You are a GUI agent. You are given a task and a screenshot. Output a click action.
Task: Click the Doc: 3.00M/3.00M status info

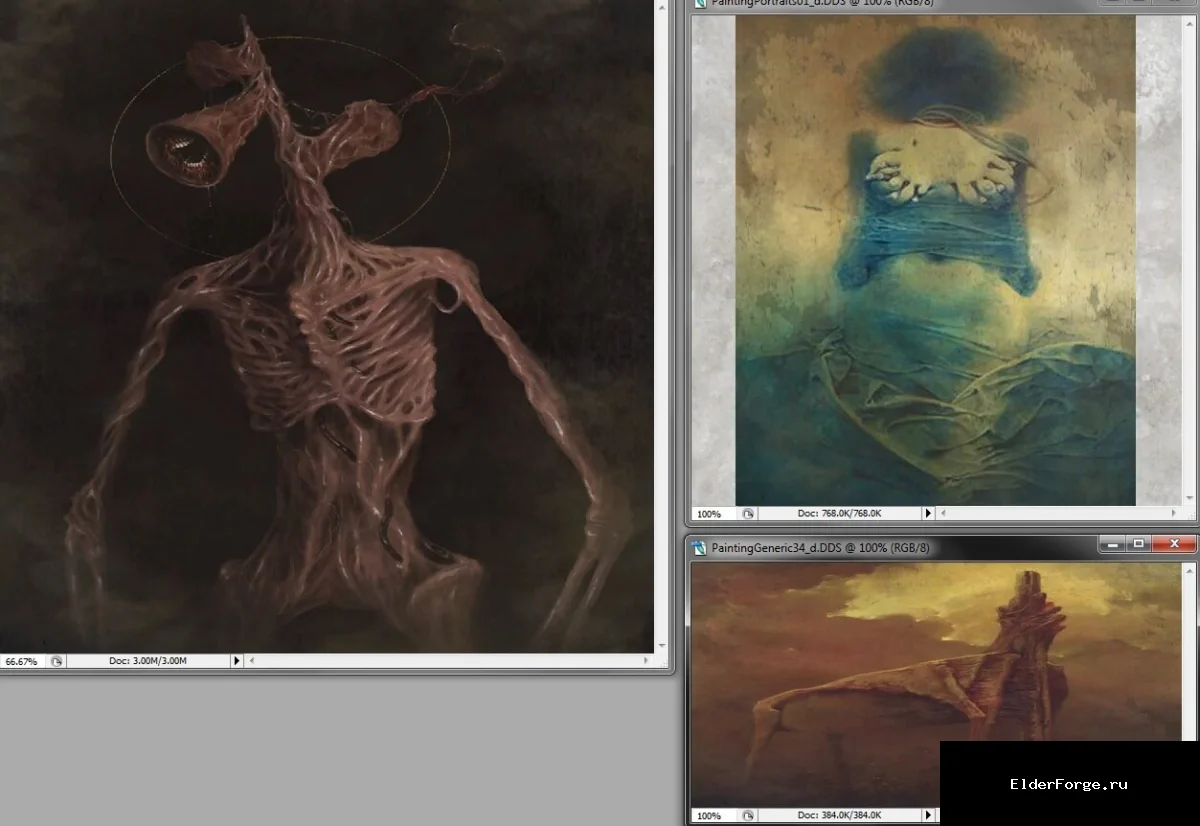point(148,661)
